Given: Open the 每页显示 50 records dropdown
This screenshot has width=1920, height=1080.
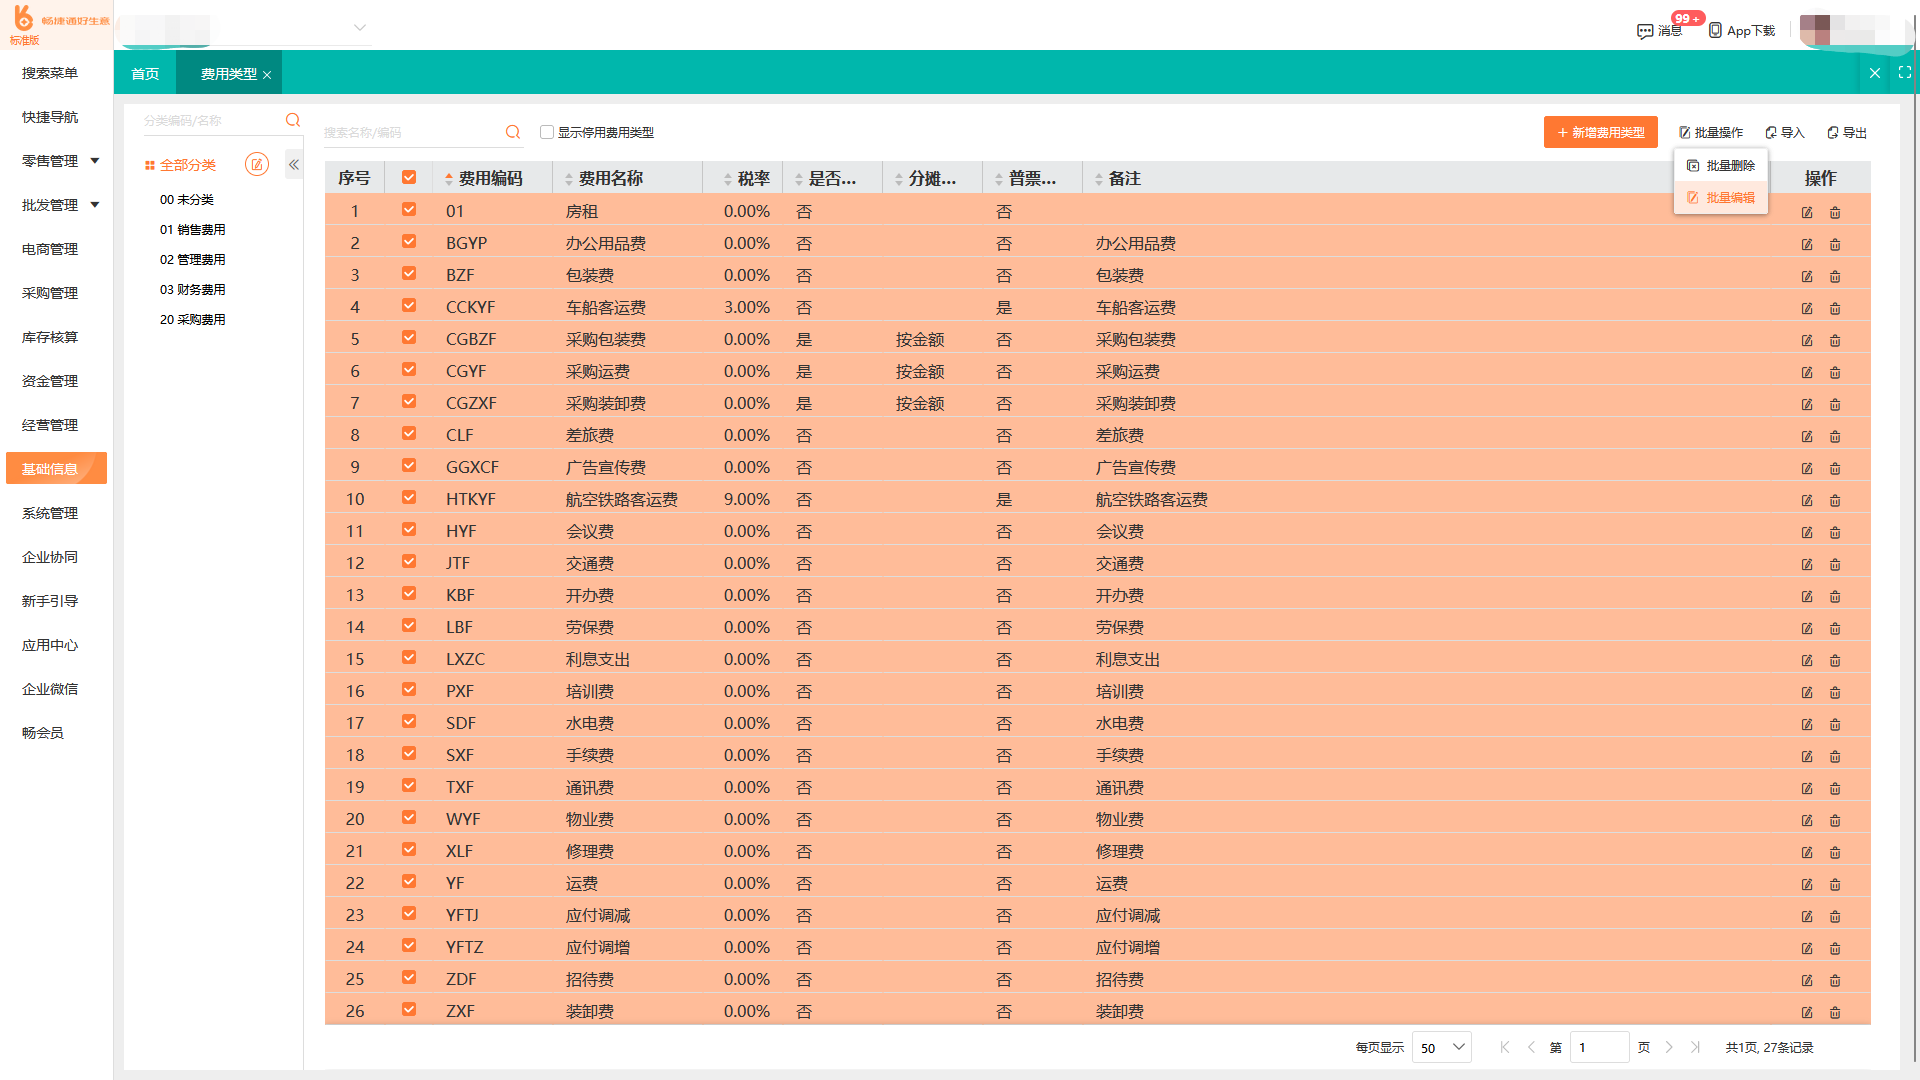Looking at the screenshot, I should pos(1439,1048).
